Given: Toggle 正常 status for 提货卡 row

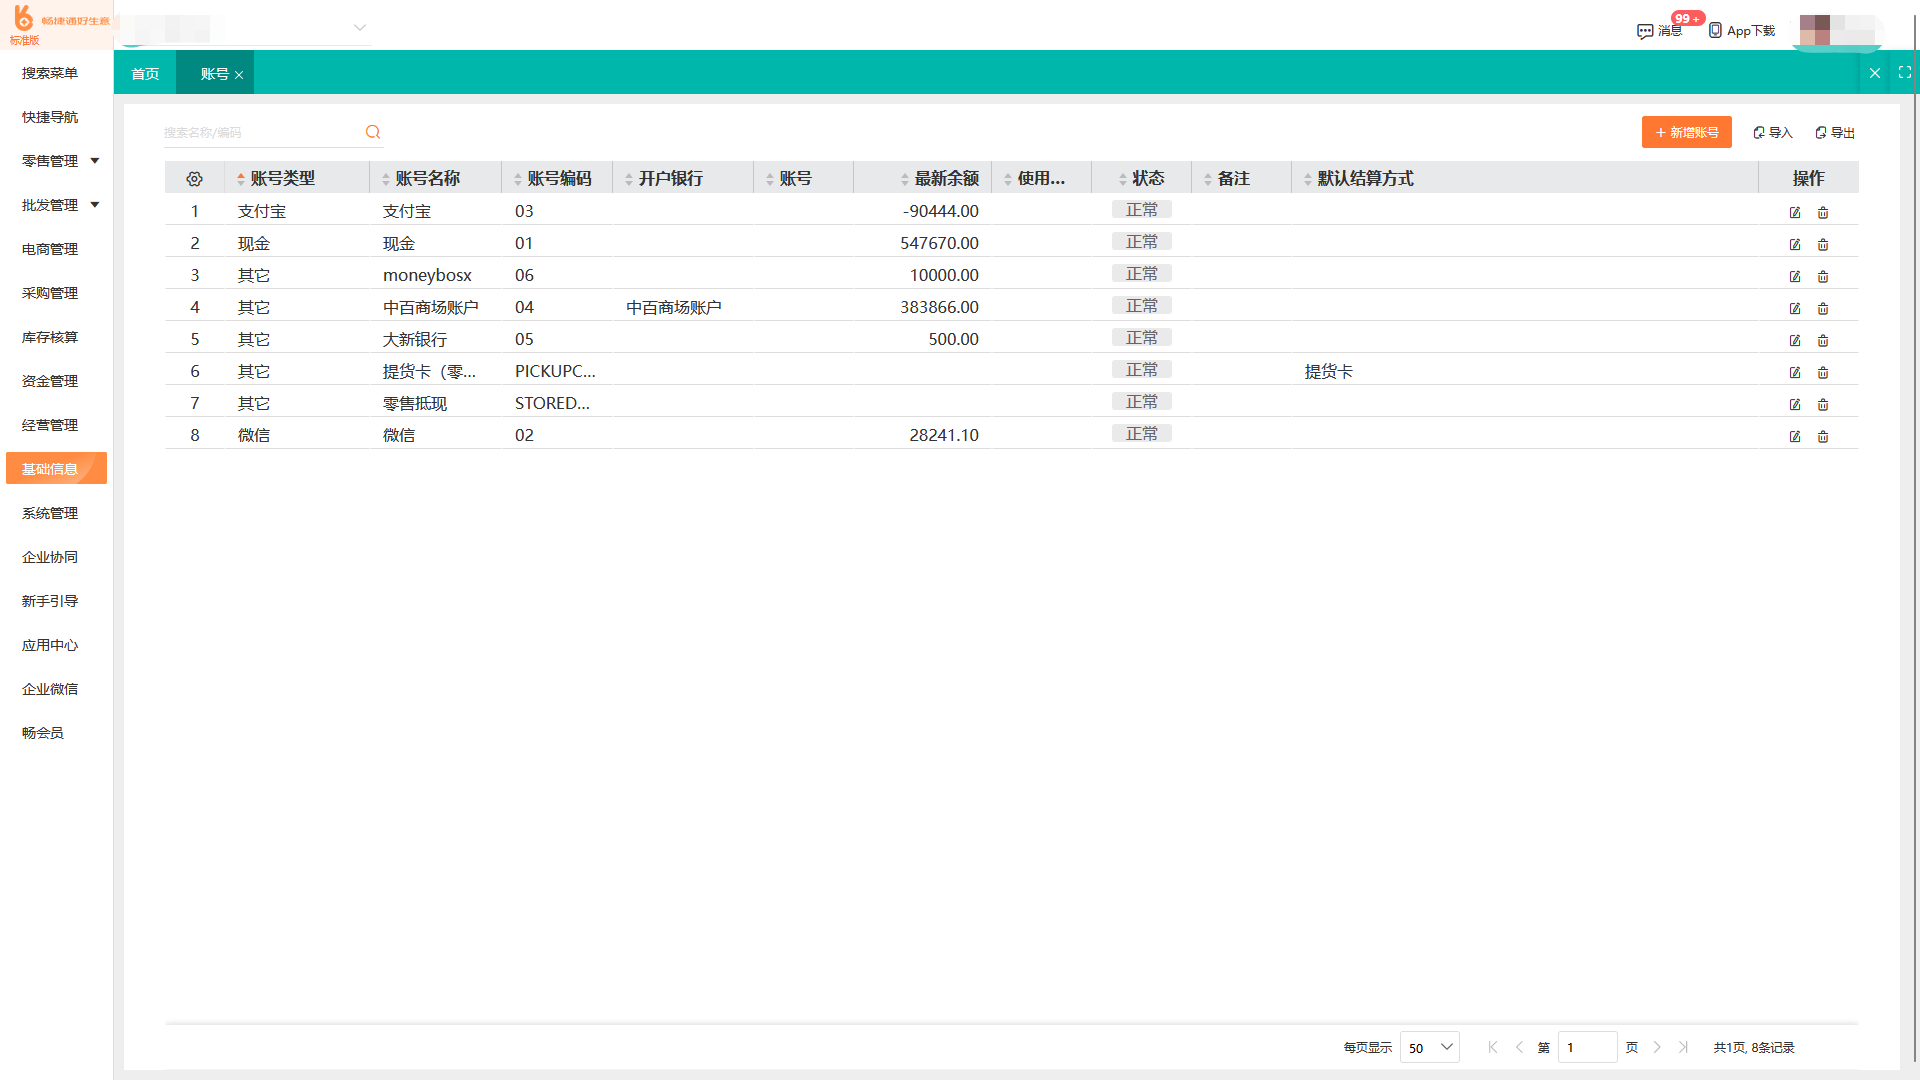Looking at the screenshot, I should tap(1142, 369).
